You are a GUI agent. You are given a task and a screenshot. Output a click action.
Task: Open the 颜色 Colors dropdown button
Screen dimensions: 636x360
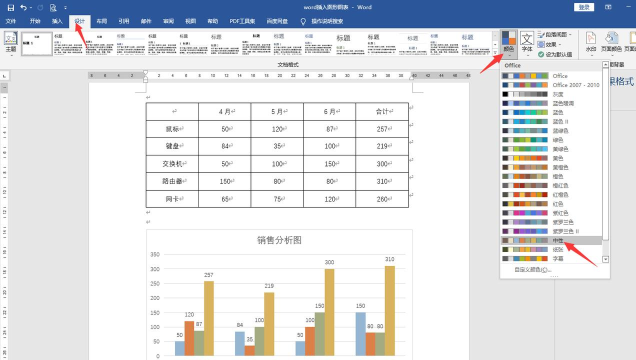pos(509,43)
